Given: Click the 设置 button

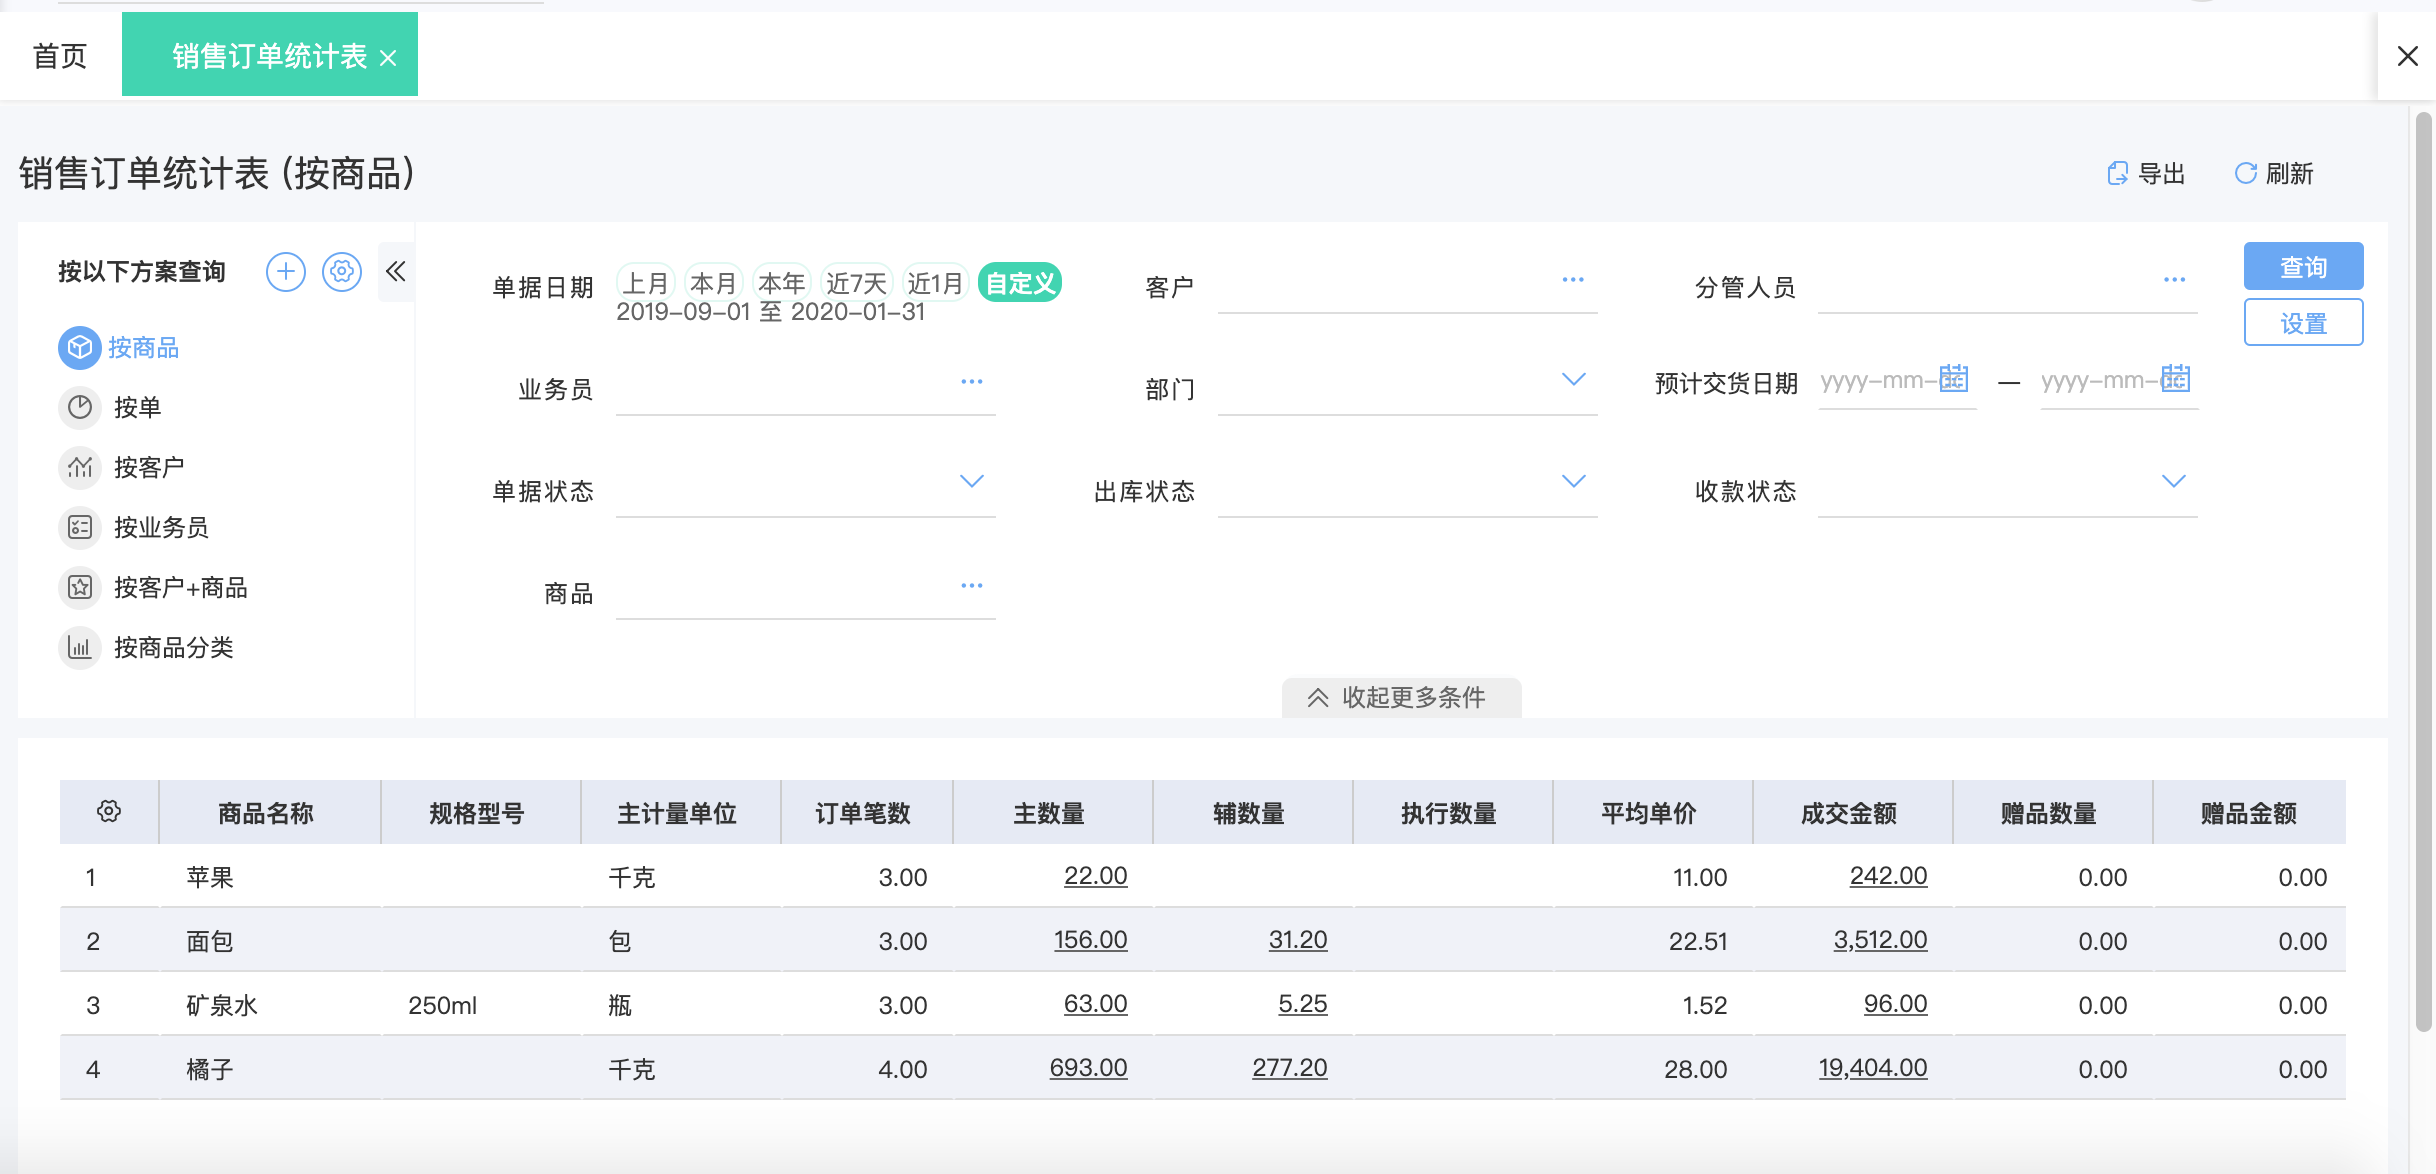Looking at the screenshot, I should click(2306, 323).
